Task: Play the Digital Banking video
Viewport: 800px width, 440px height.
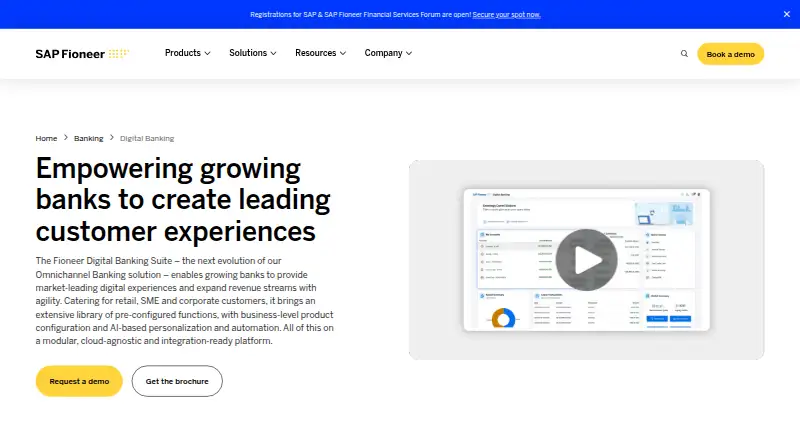Action: (586, 260)
